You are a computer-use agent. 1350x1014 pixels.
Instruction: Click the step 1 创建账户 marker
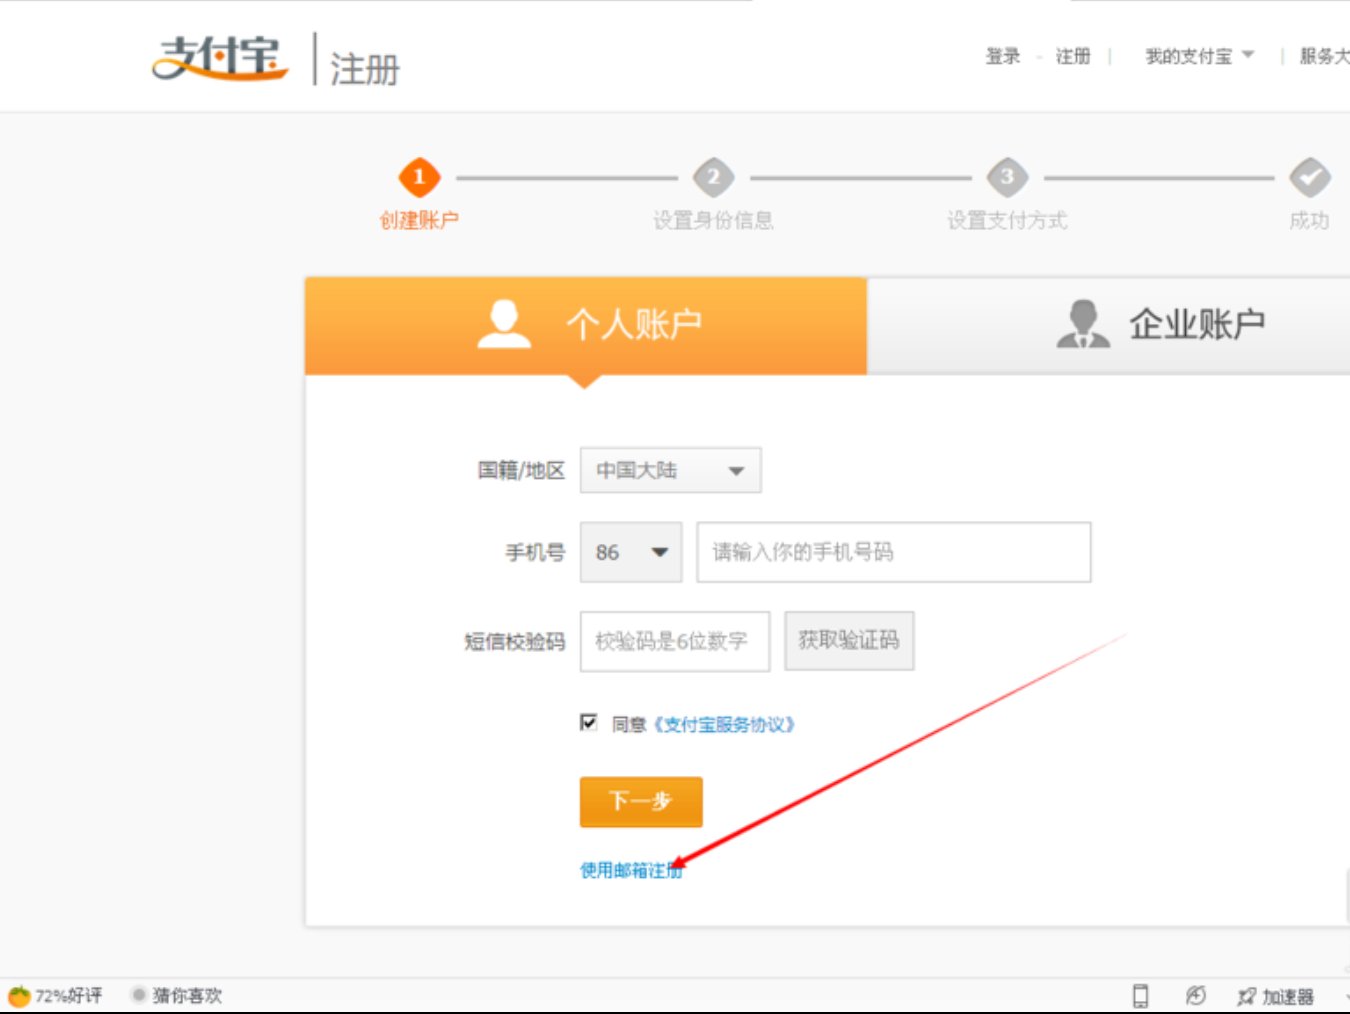(x=420, y=176)
